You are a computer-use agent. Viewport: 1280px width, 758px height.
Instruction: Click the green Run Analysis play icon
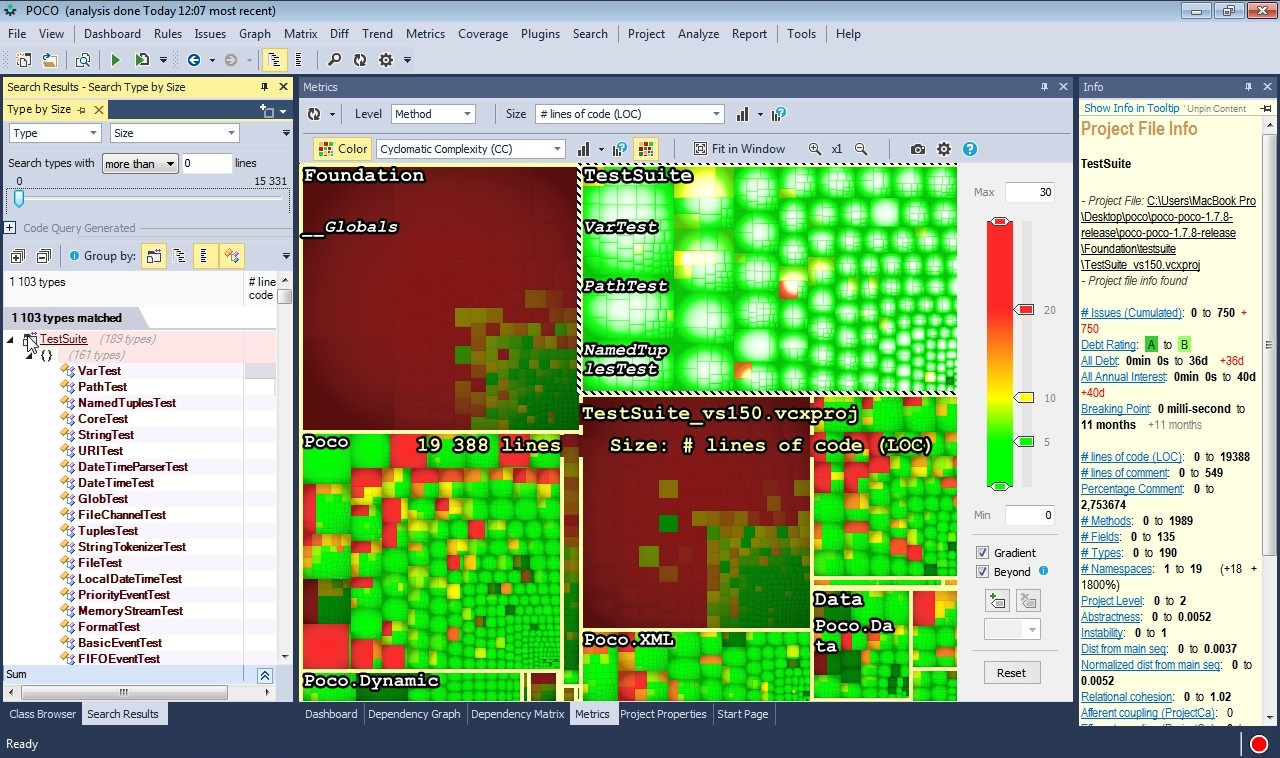[115, 60]
